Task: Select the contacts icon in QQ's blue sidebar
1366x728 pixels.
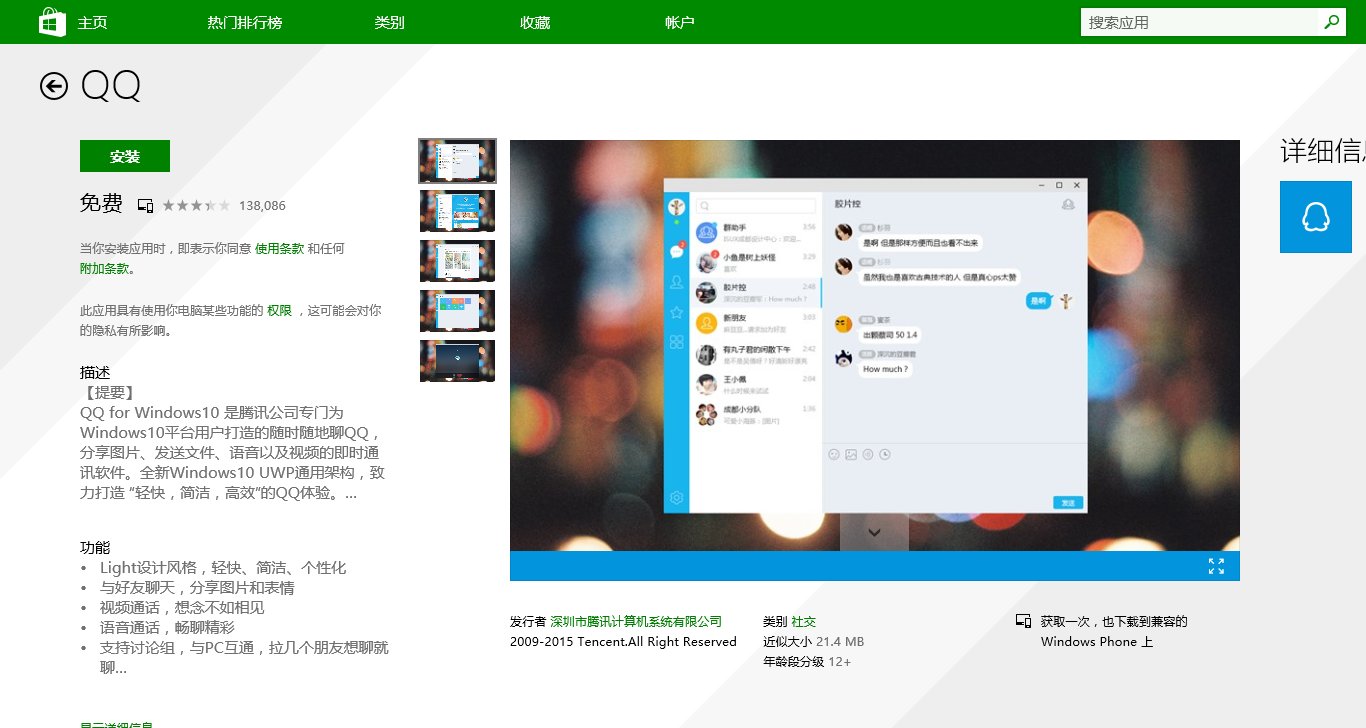Action: [x=676, y=280]
